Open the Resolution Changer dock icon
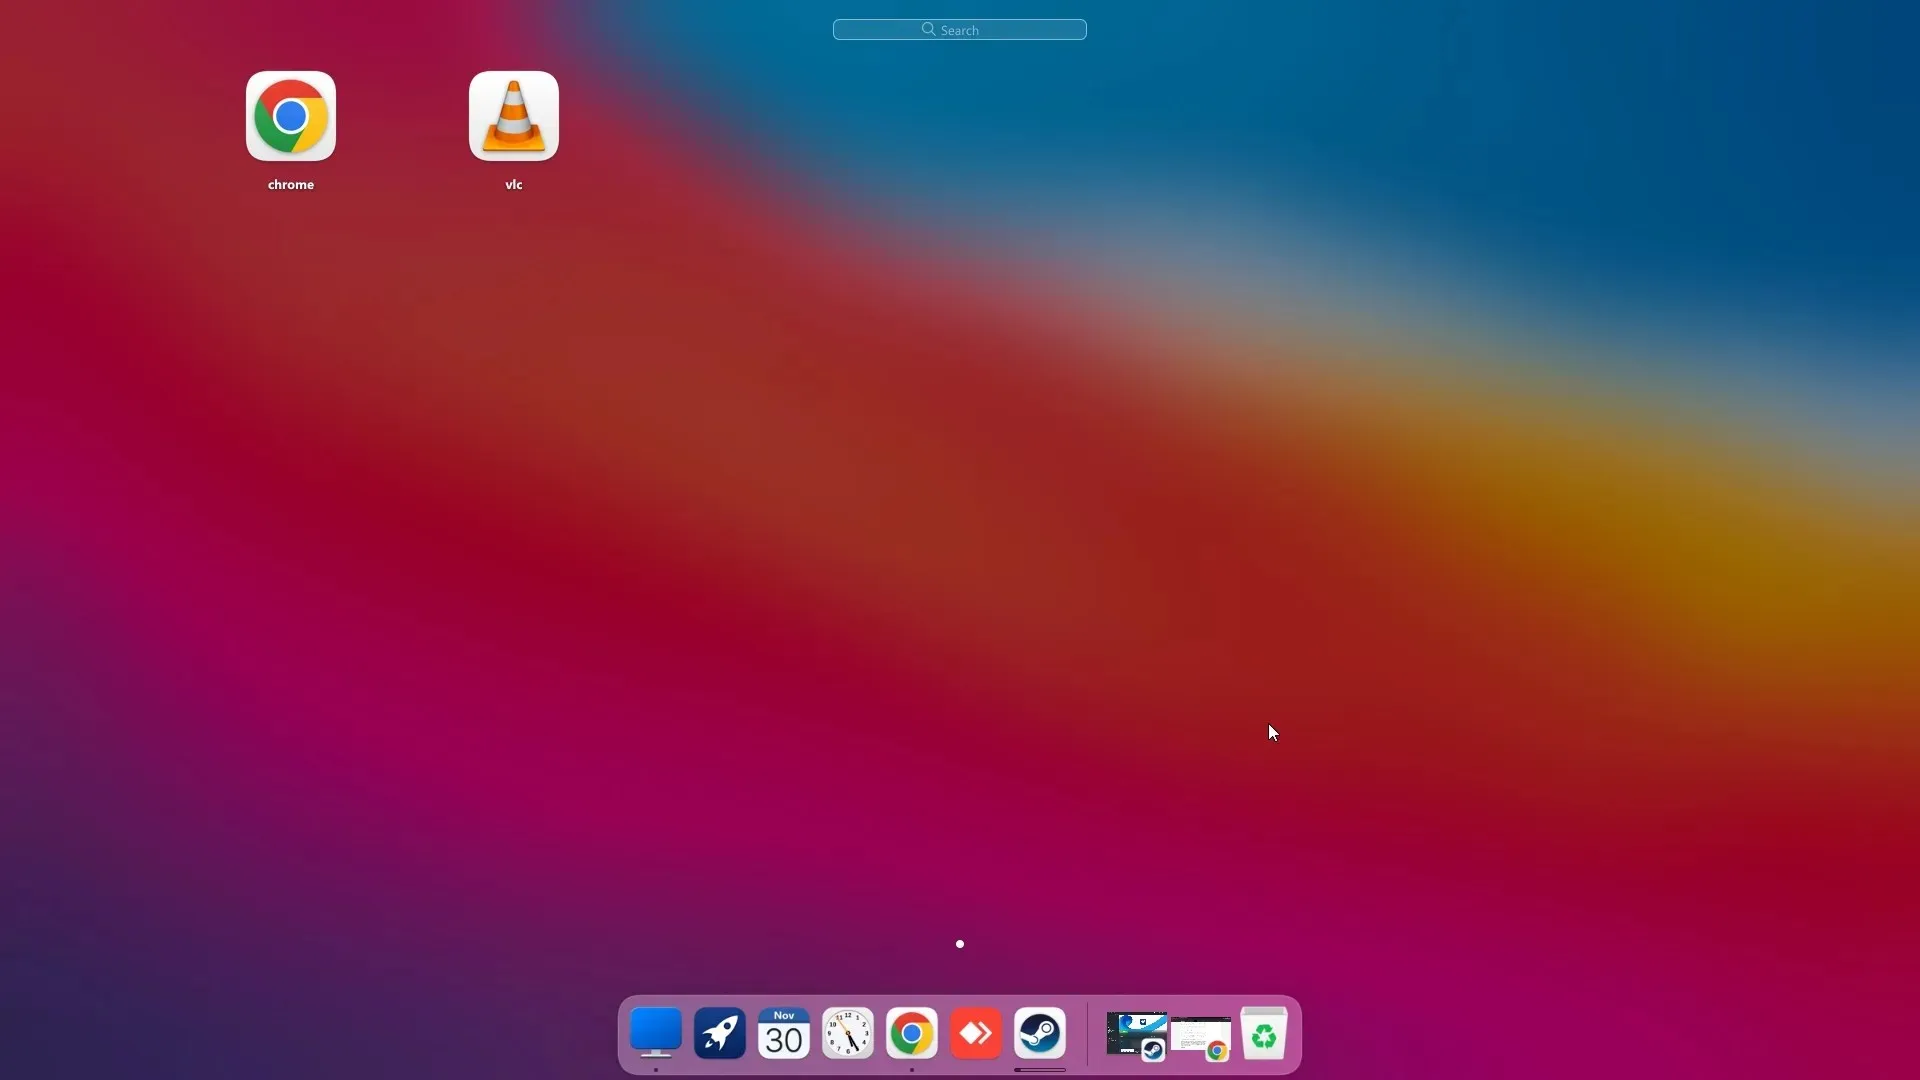 pos(655,1034)
